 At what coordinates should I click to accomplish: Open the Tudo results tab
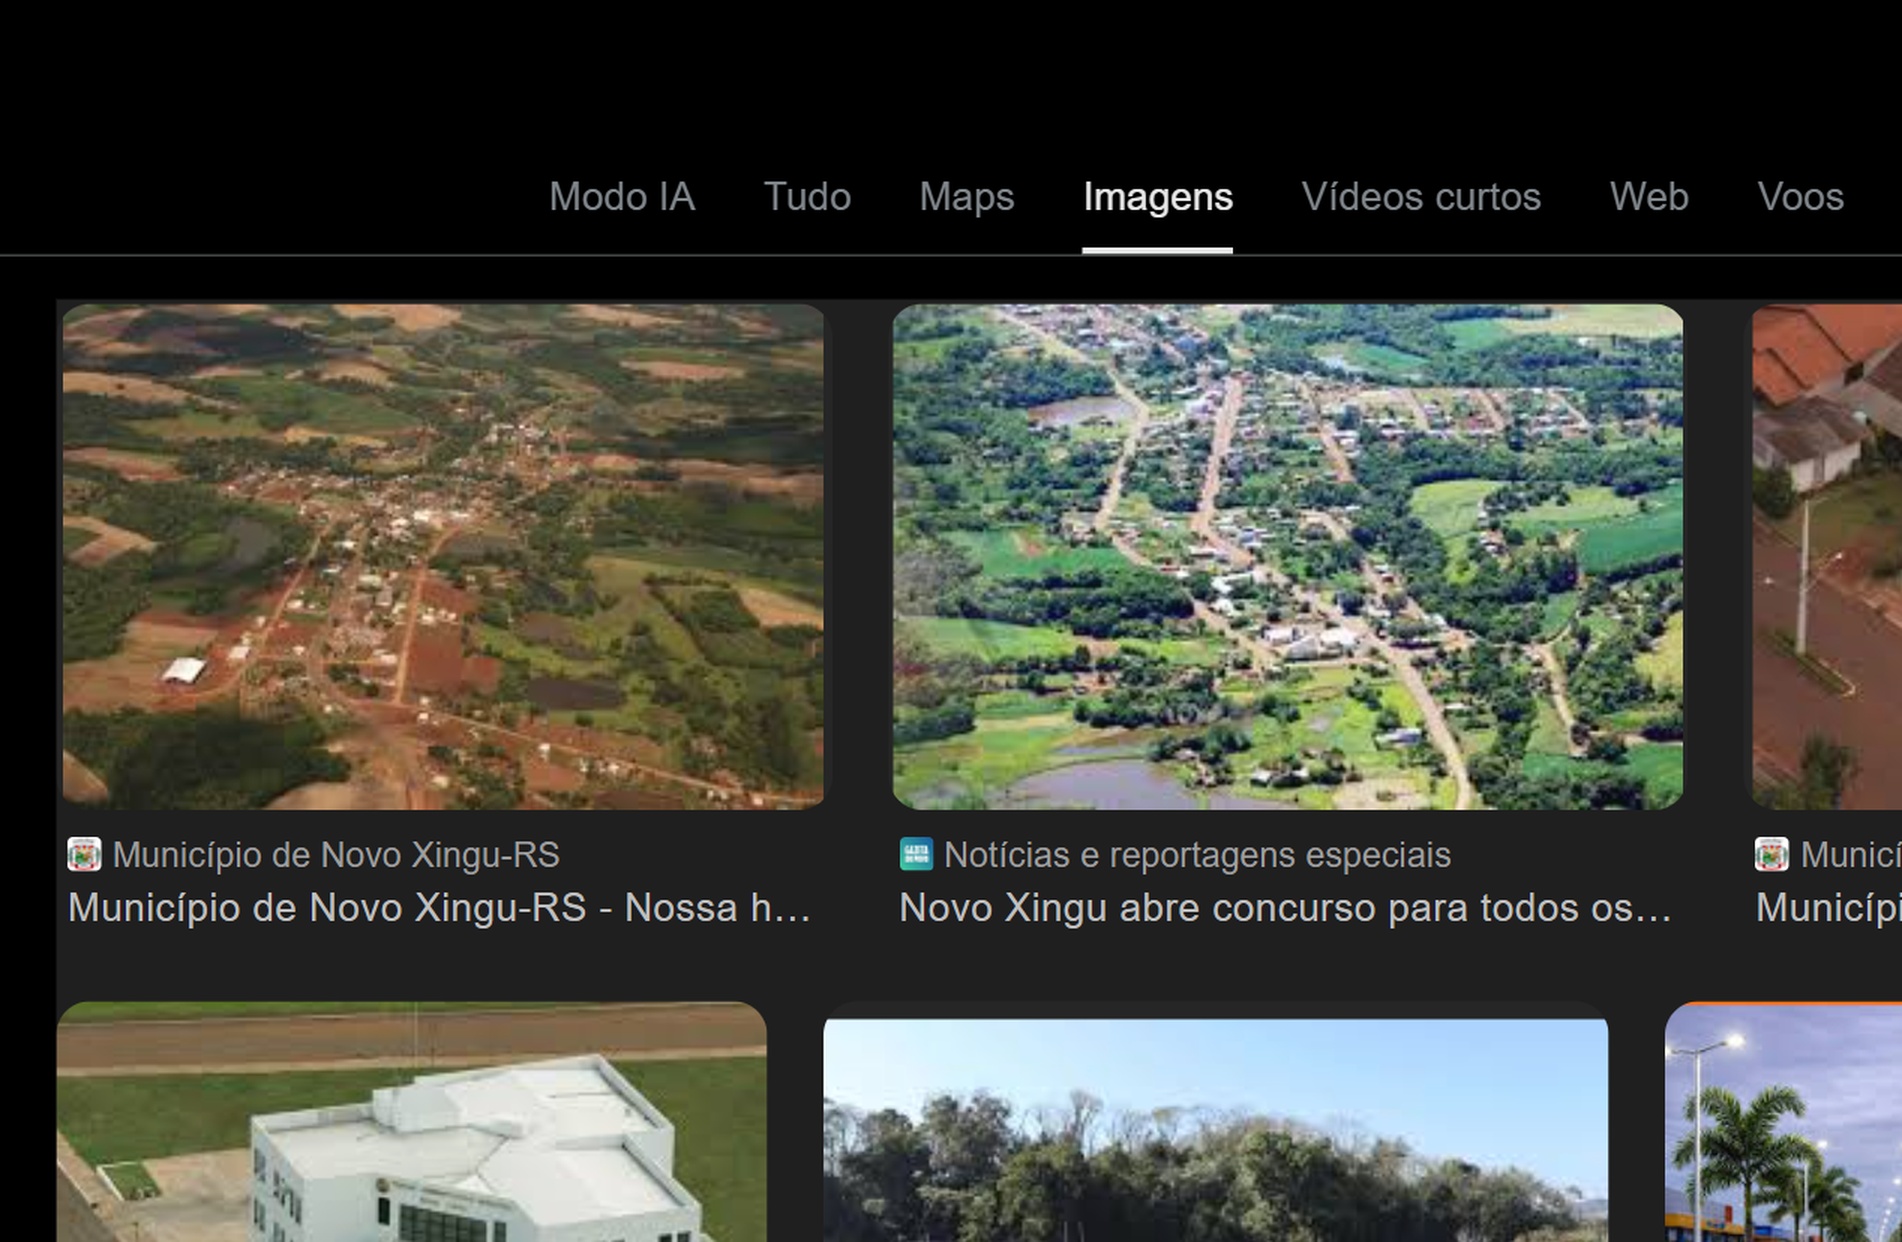pyautogui.click(x=807, y=197)
